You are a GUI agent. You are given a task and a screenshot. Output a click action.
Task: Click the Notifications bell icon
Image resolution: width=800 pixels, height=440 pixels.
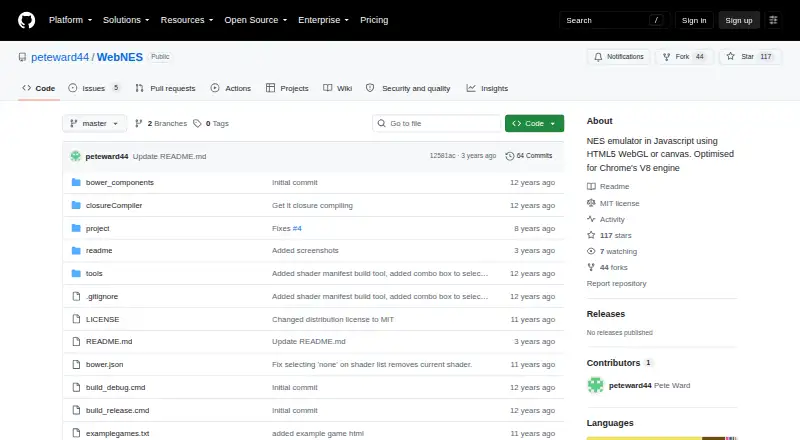tap(598, 57)
